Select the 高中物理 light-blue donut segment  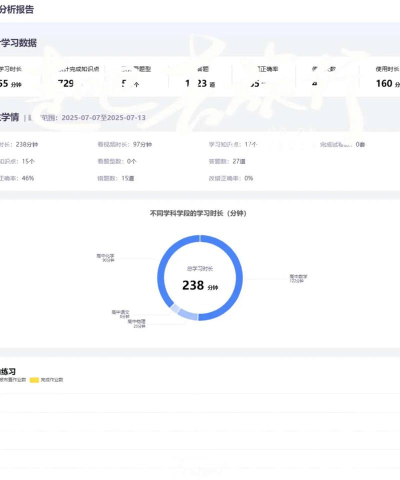[187, 315]
